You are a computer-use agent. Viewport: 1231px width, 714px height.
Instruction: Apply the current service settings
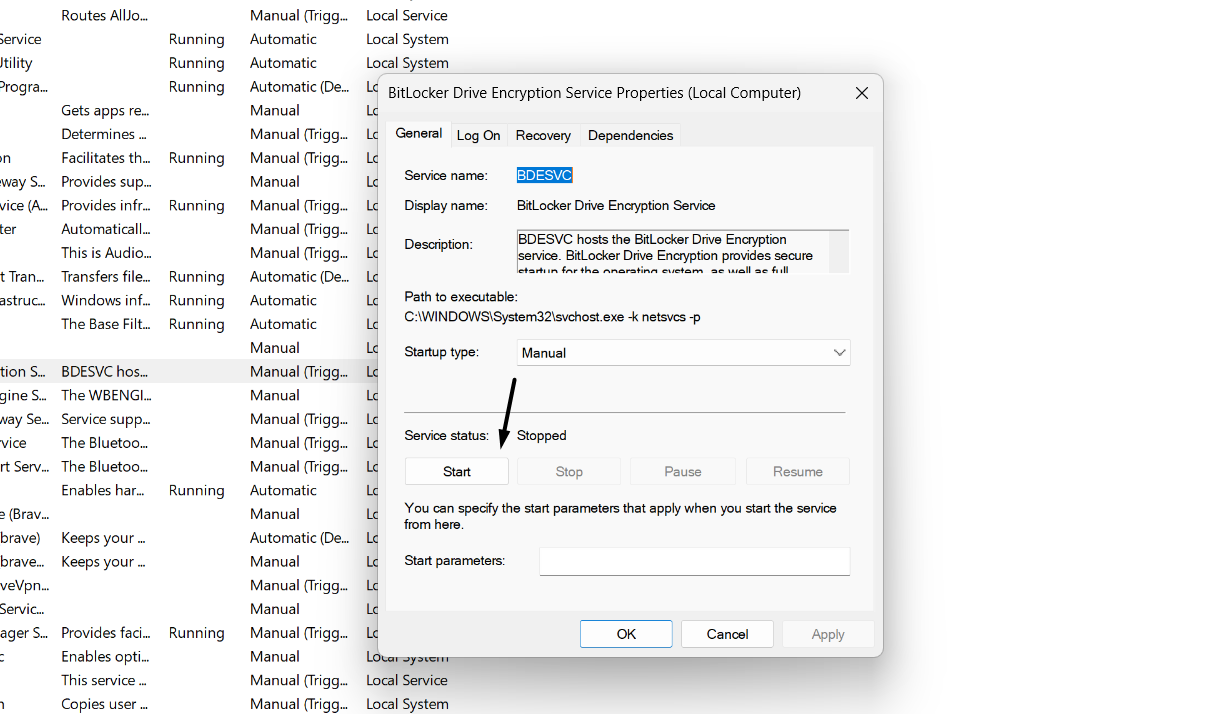(x=828, y=633)
